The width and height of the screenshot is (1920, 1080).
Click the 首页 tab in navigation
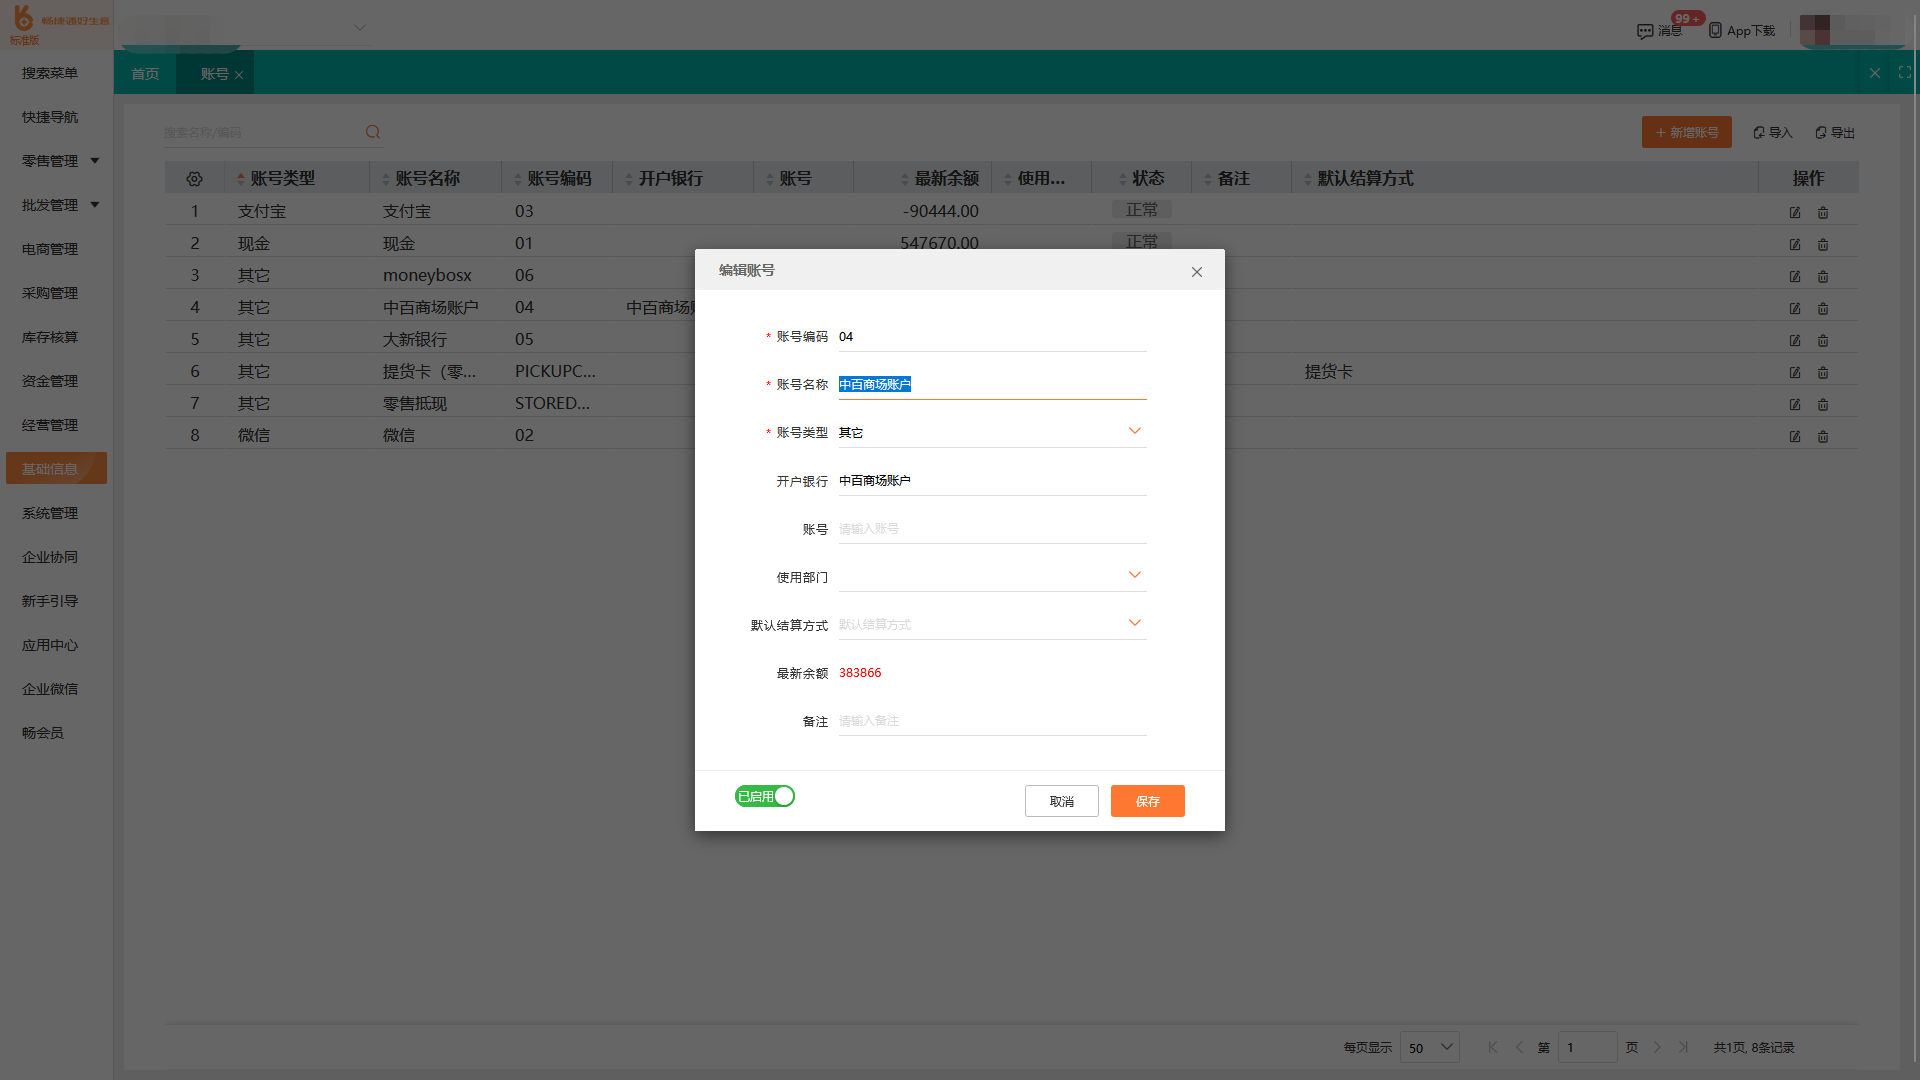point(145,74)
